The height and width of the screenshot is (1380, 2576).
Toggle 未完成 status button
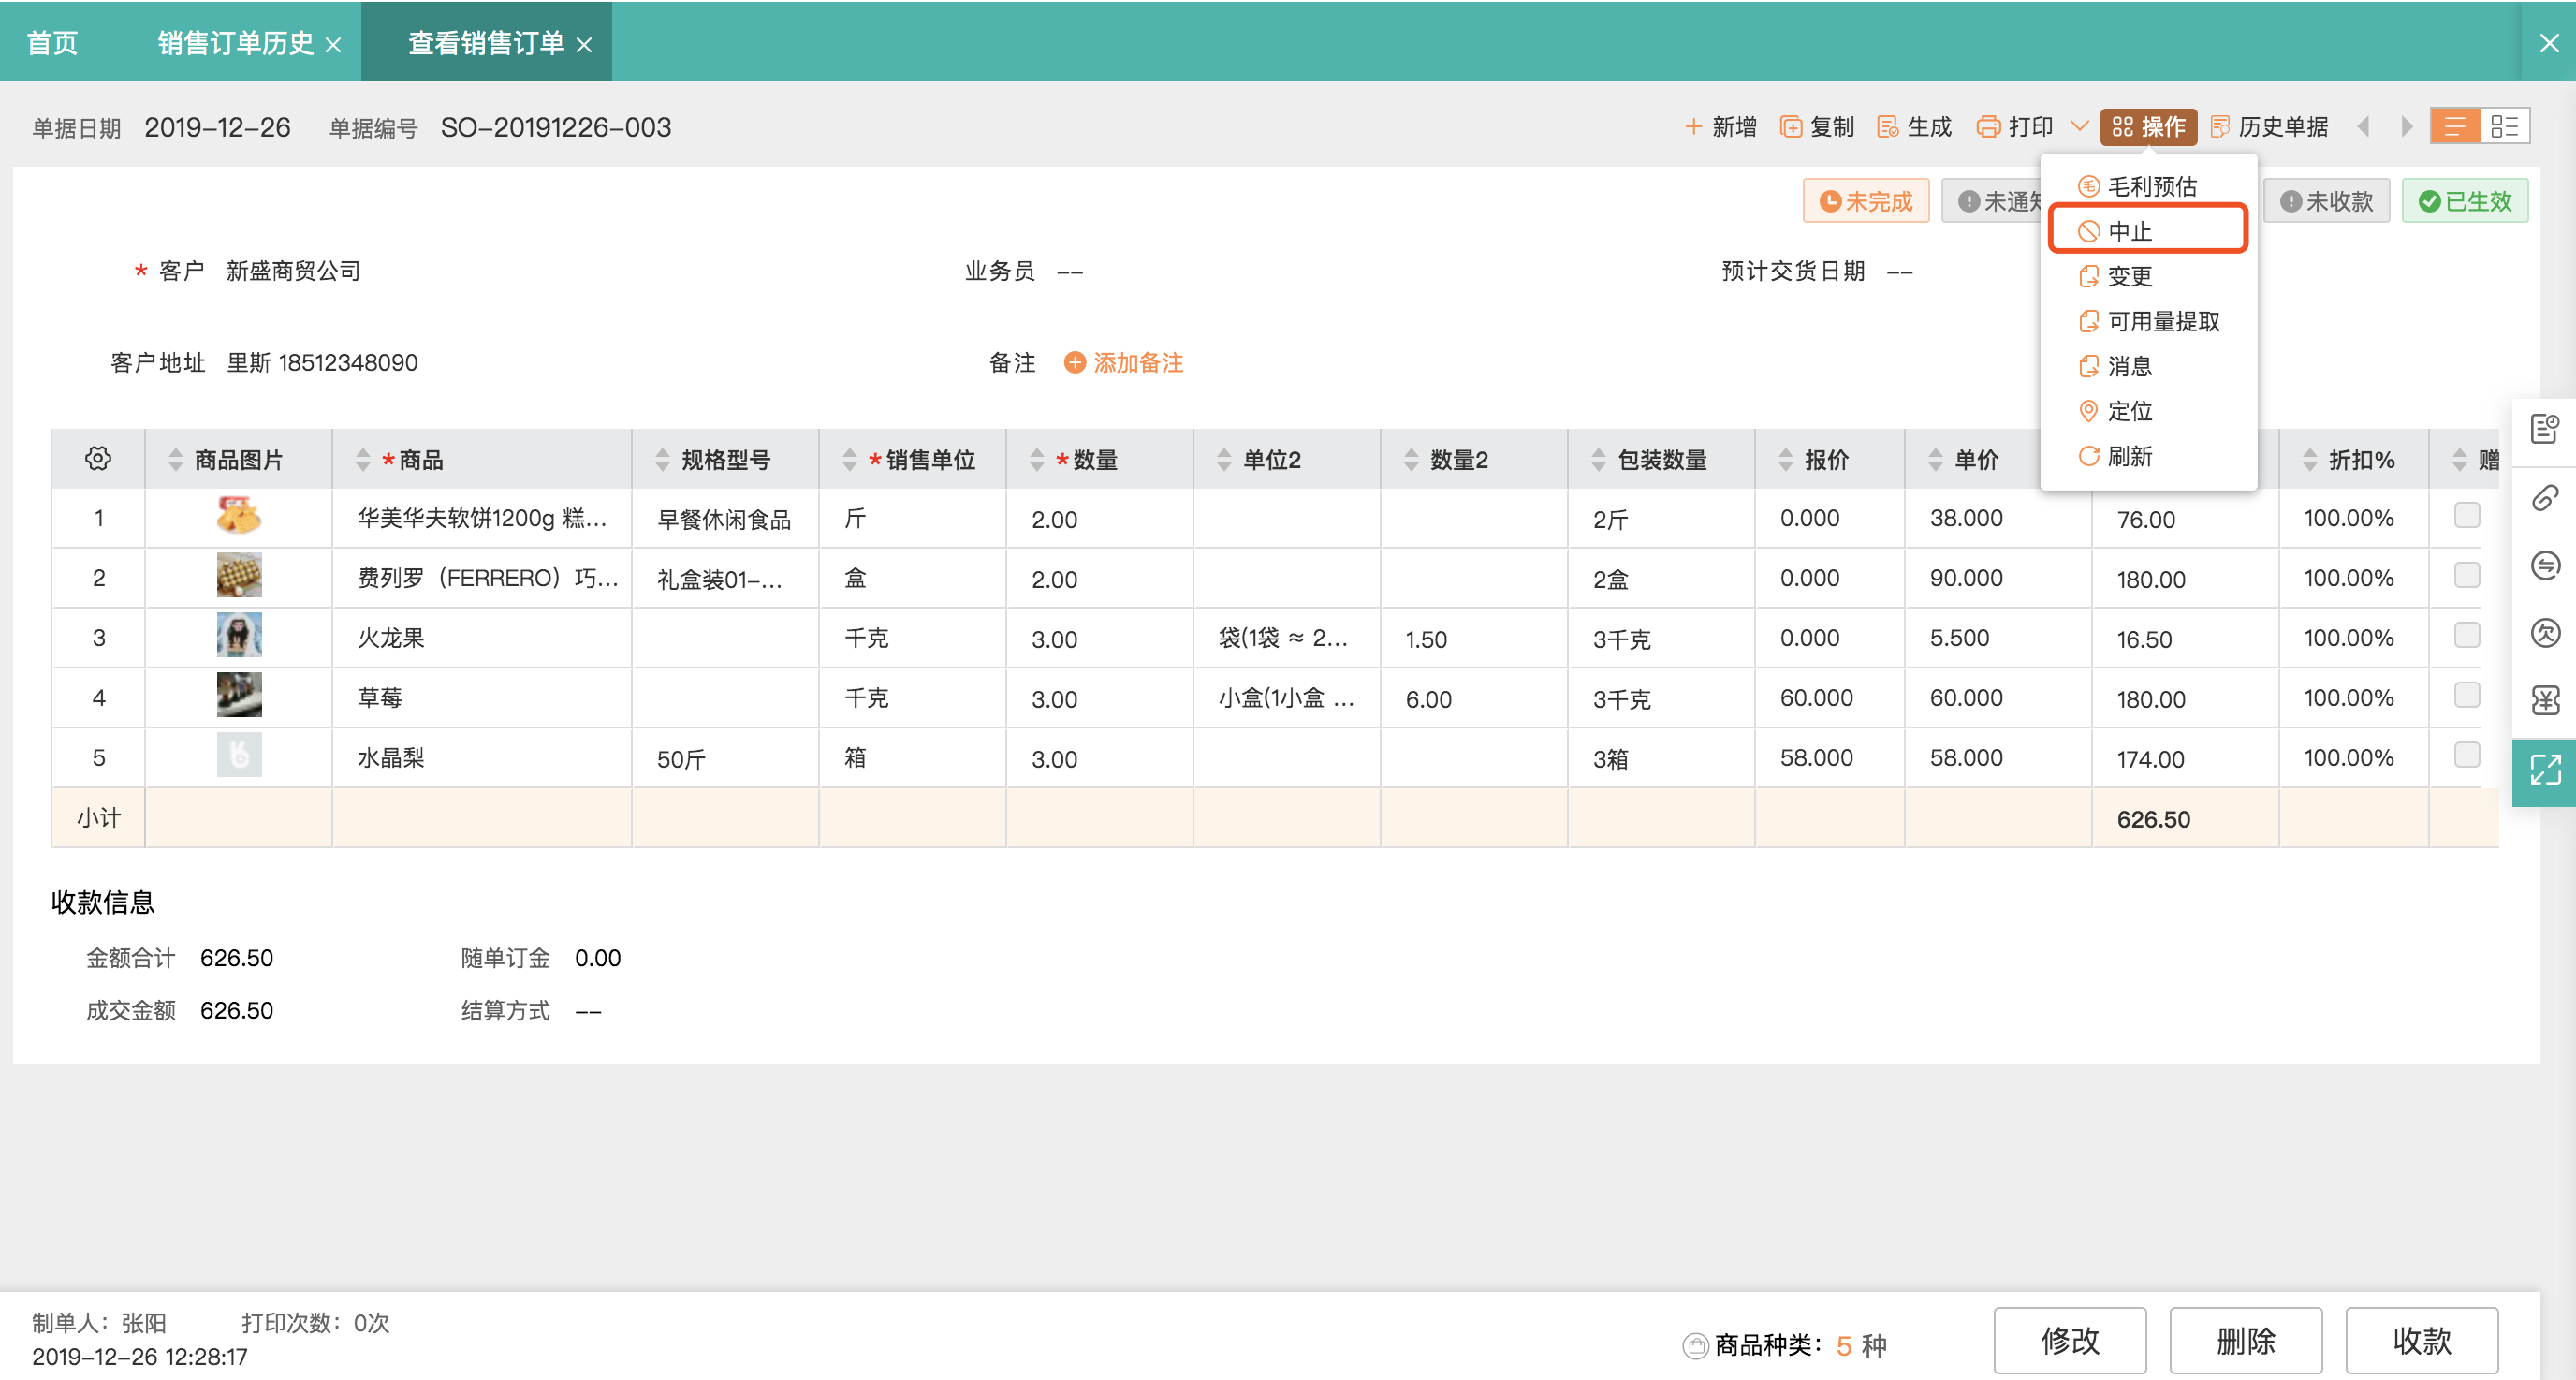click(1862, 201)
